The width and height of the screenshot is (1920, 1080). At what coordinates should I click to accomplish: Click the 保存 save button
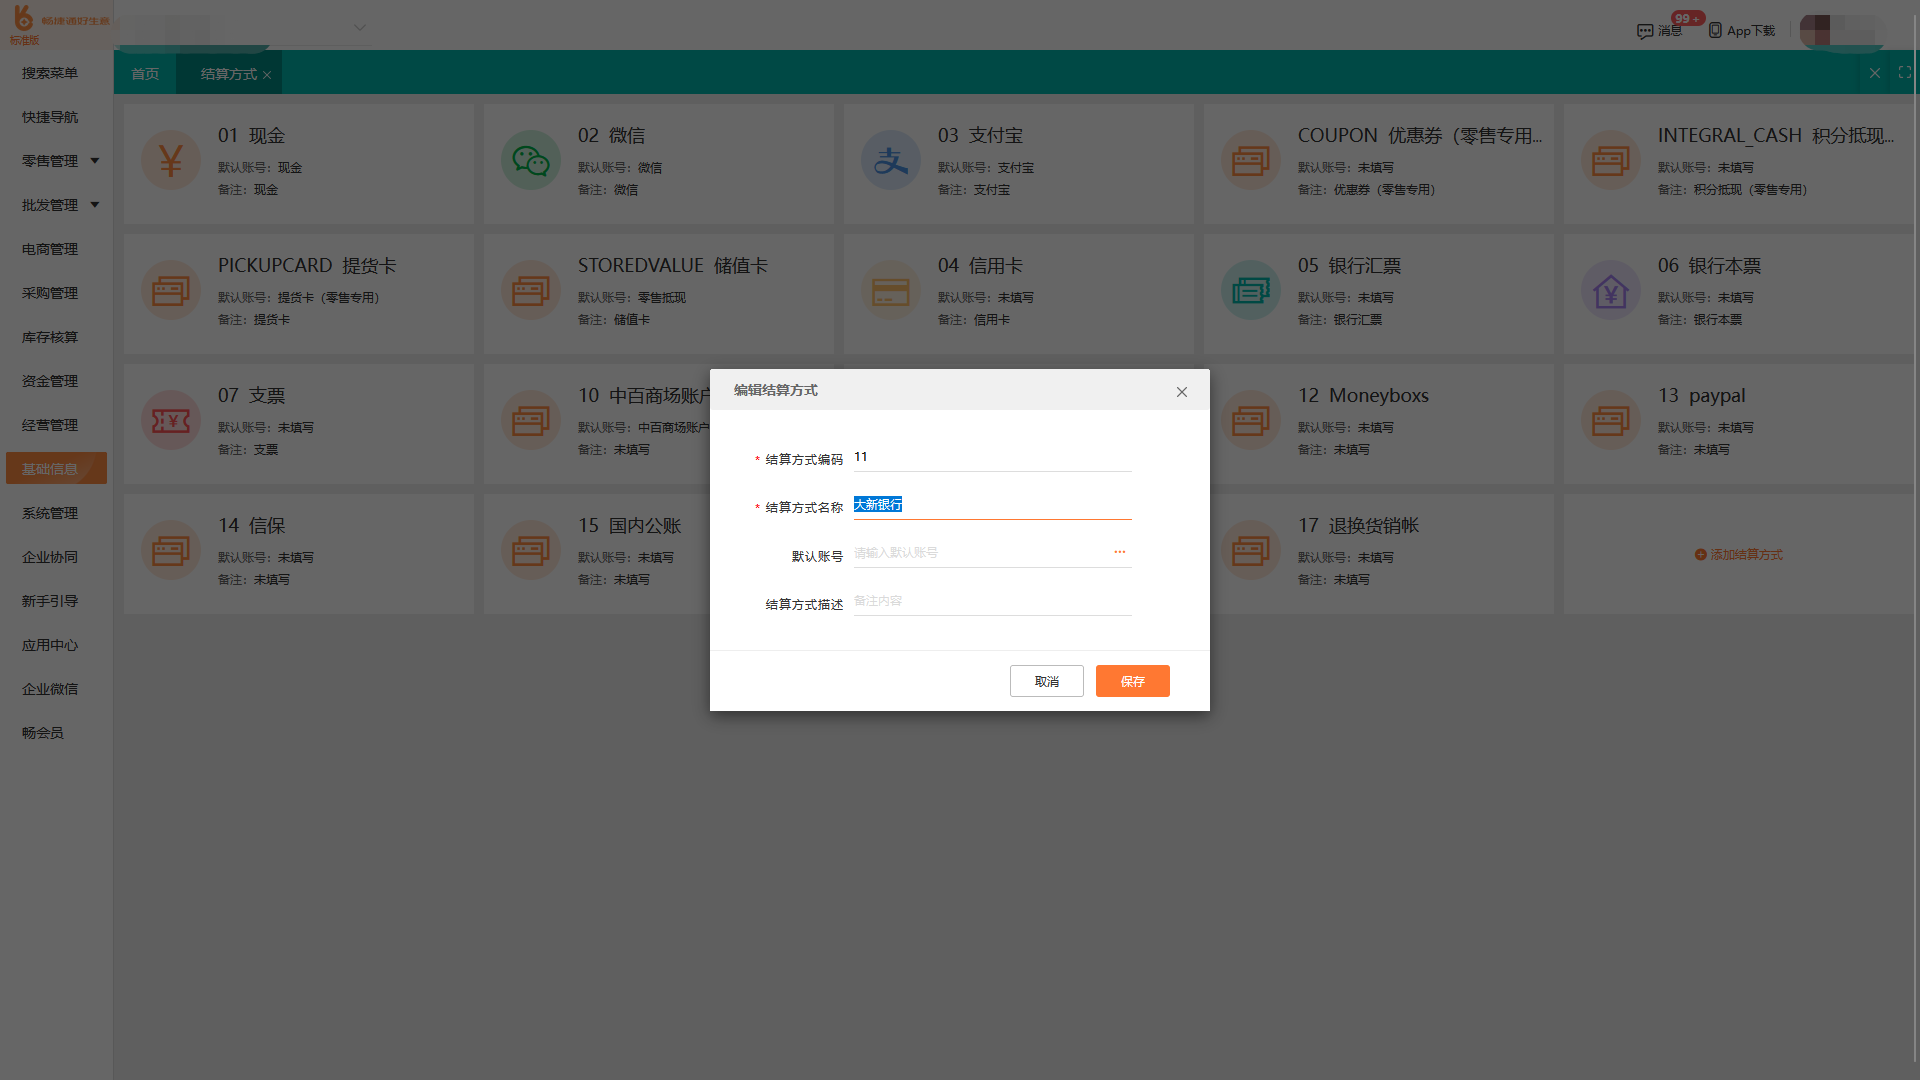(x=1131, y=680)
